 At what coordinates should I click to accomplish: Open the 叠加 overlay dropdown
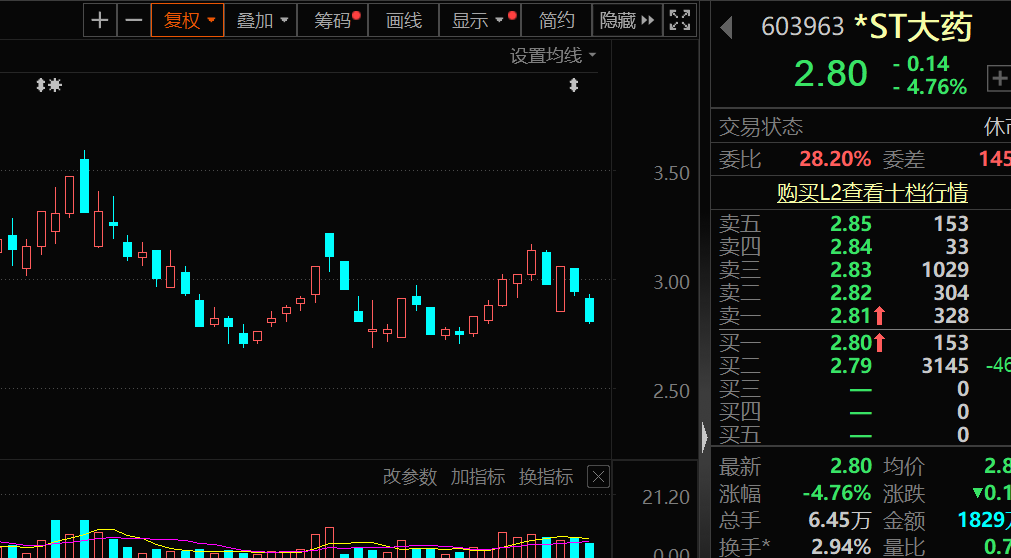pos(262,20)
